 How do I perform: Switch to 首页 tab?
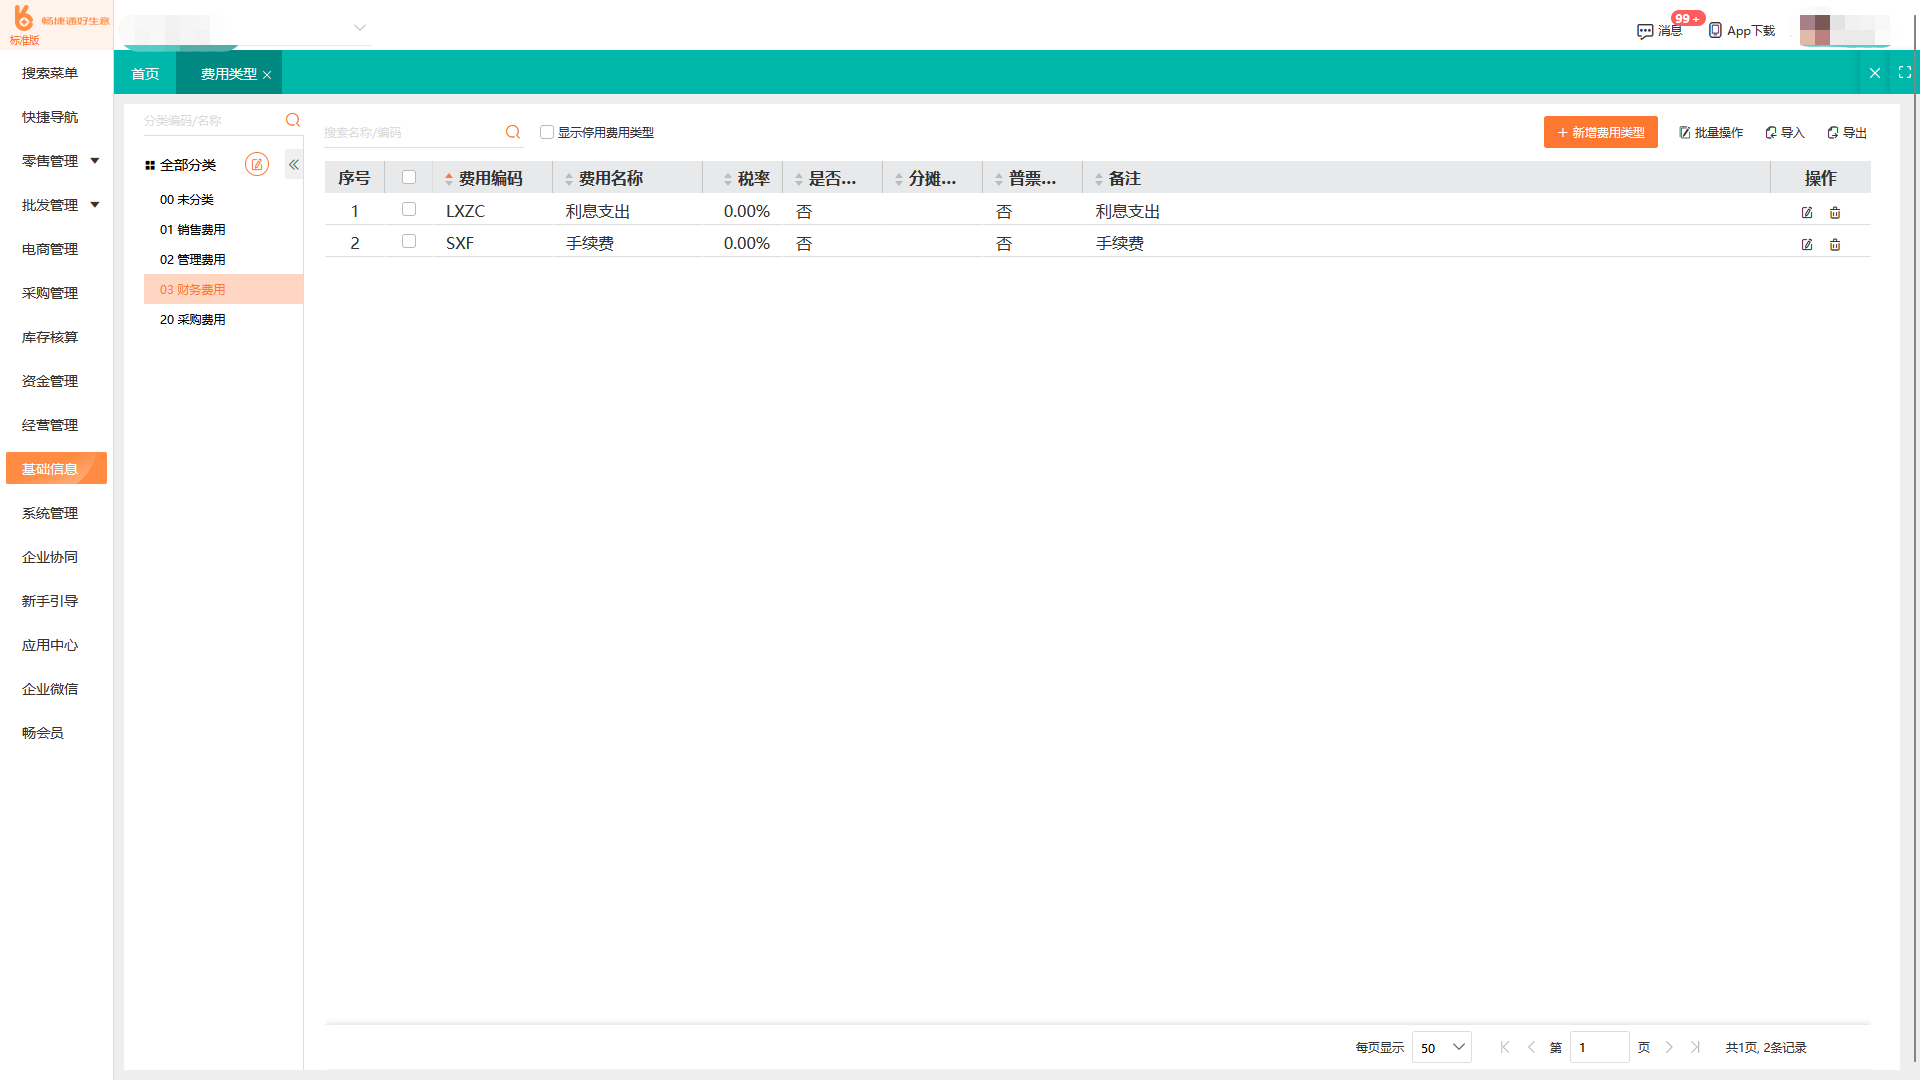coord(146,74)
